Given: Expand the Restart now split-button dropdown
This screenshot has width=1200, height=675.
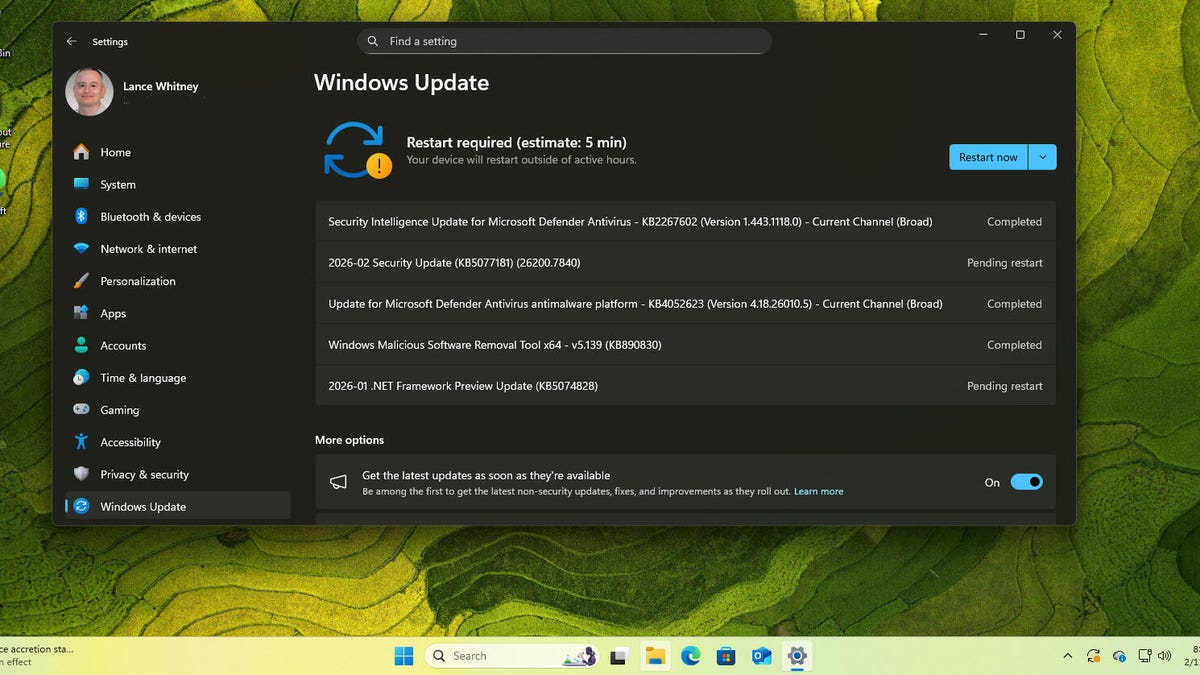Looking at the screenshot, I should pos(1042,157).
